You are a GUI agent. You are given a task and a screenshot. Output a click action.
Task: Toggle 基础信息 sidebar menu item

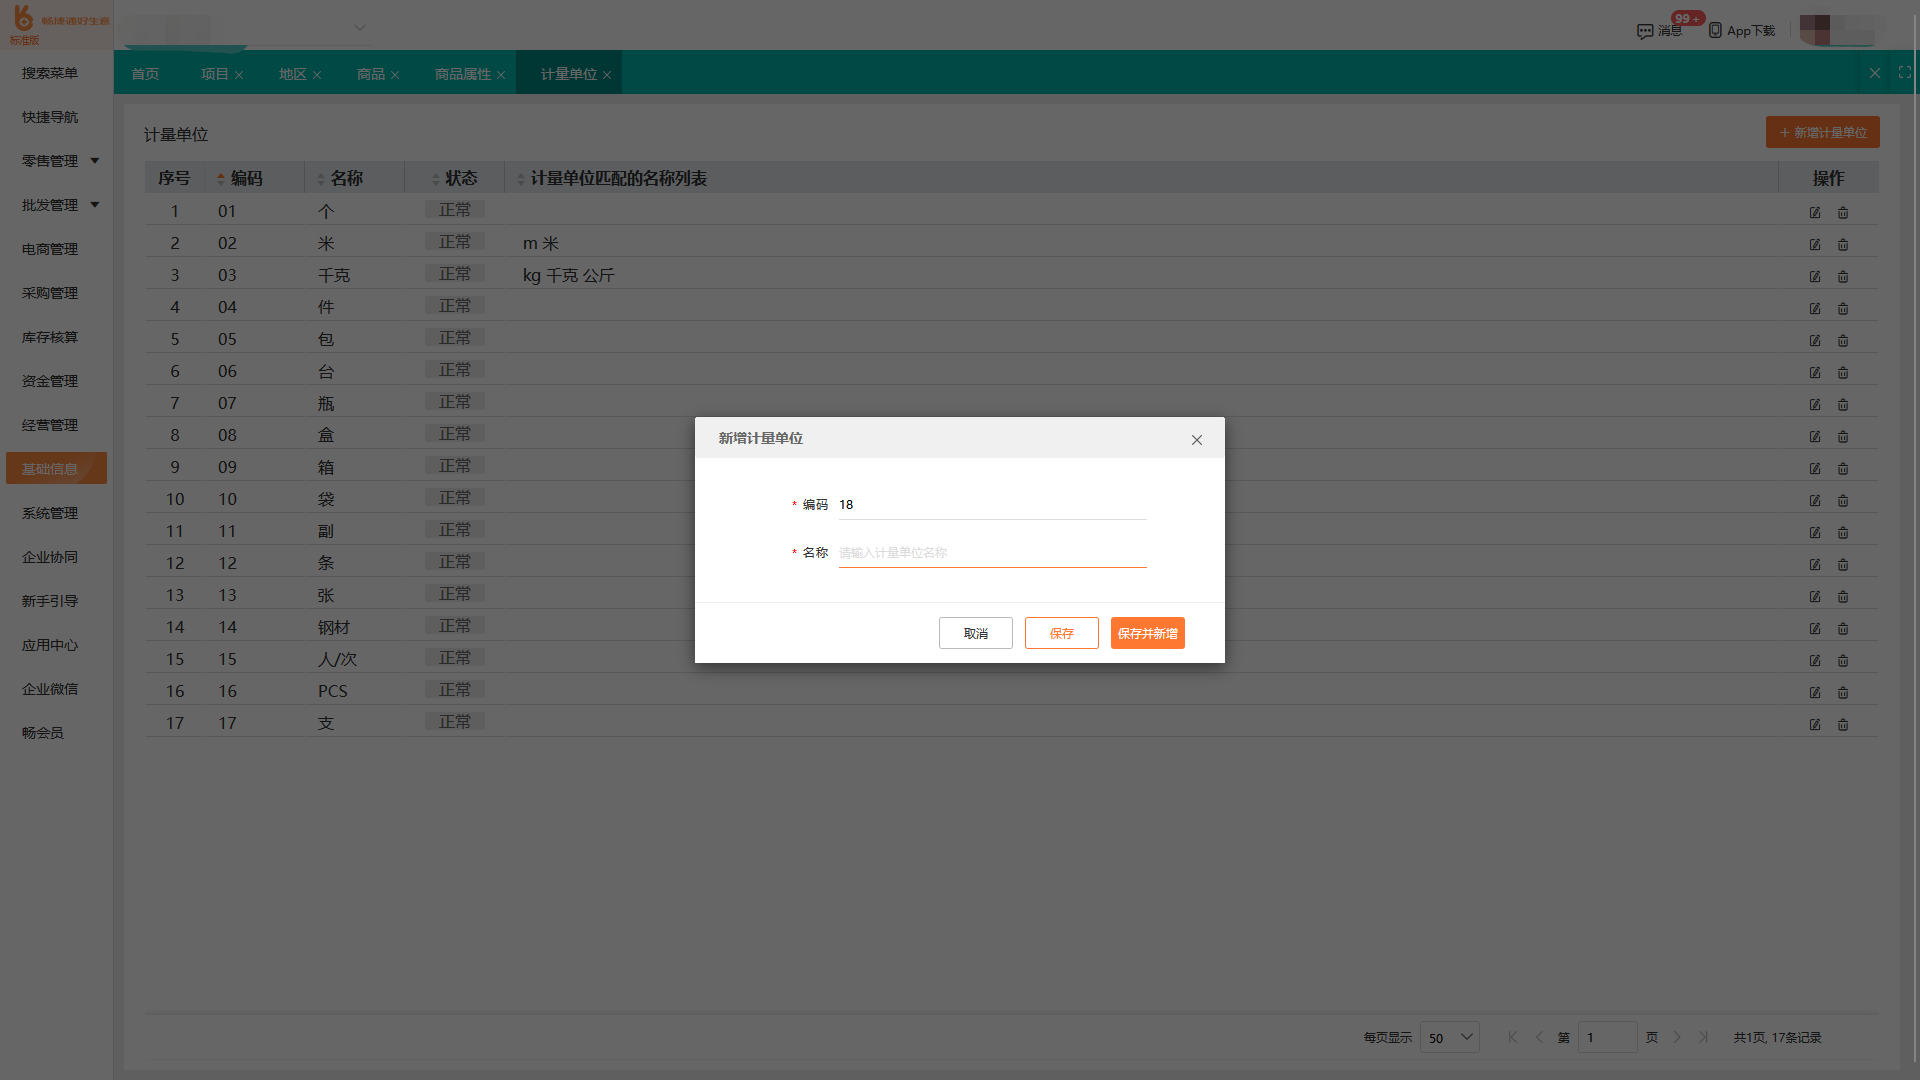(57, 468)
